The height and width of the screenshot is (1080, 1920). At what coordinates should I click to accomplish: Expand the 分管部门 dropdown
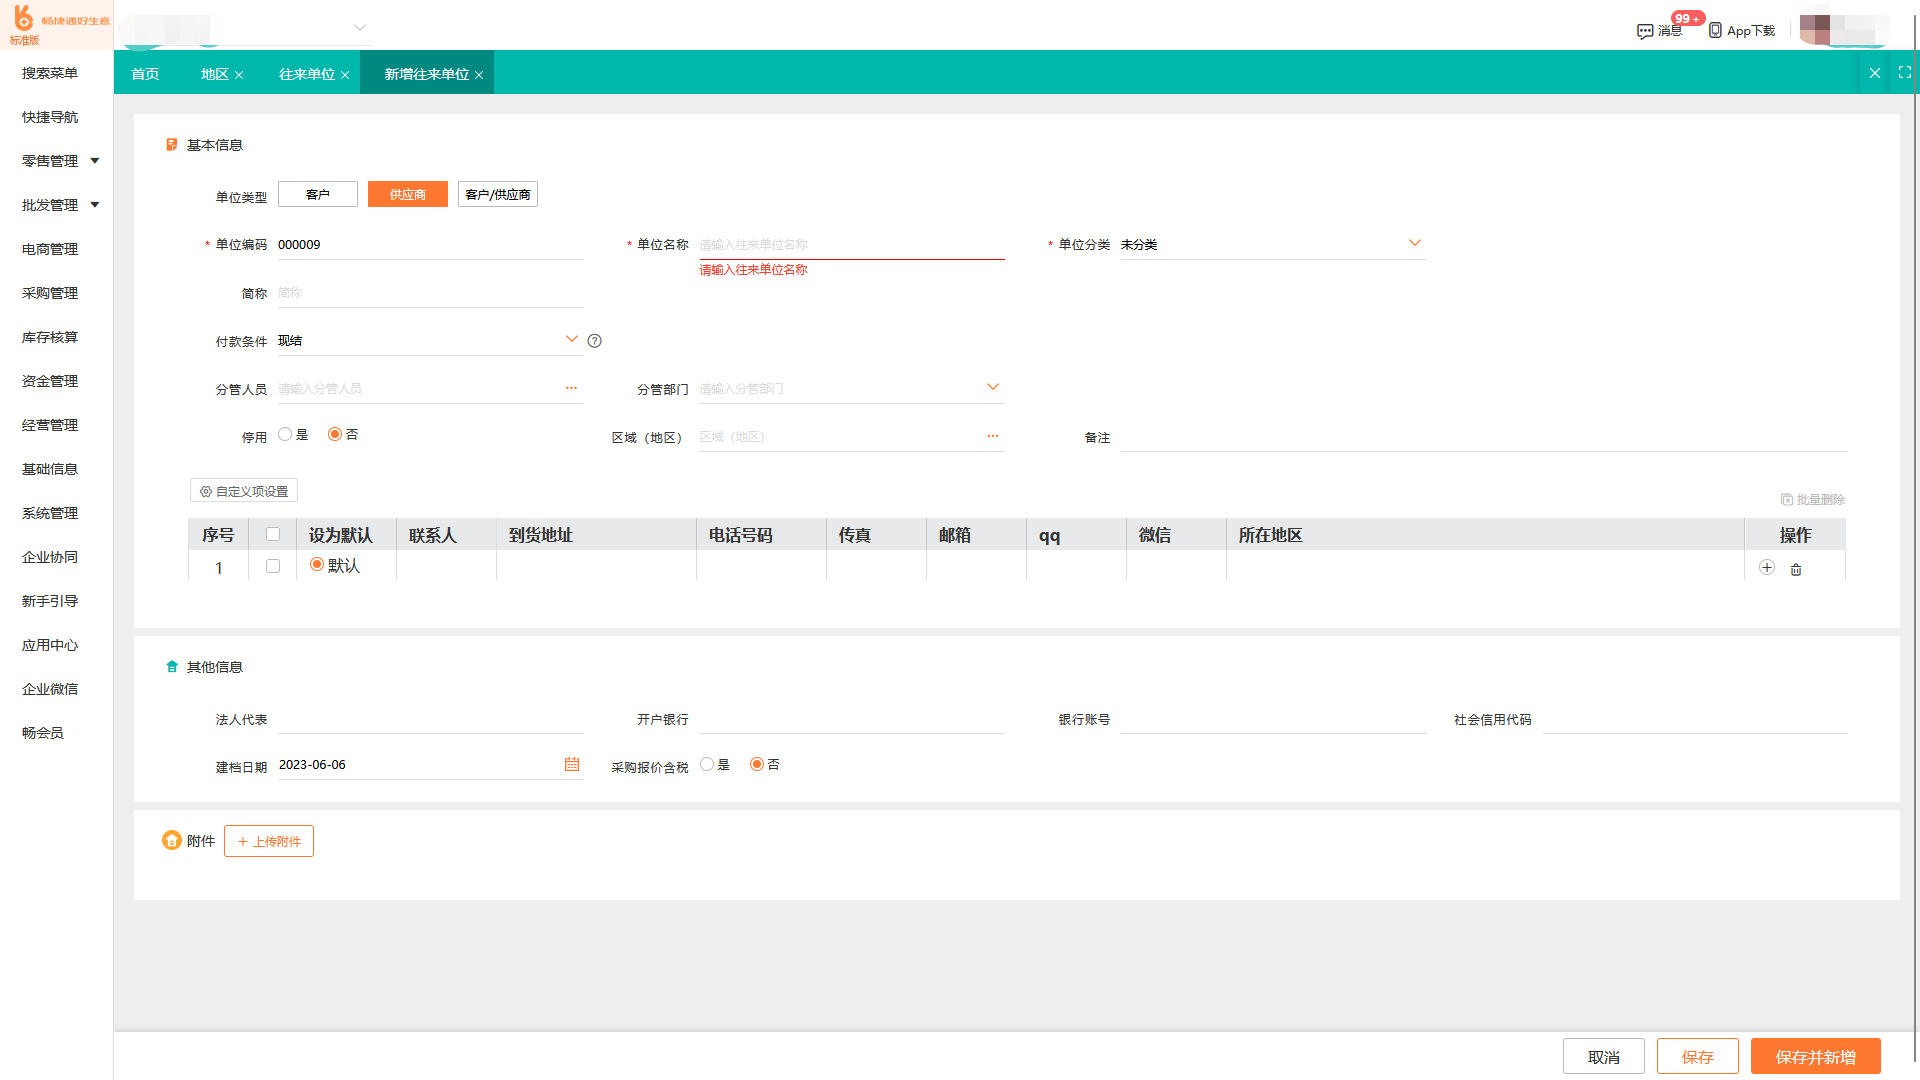click(993, 388)
